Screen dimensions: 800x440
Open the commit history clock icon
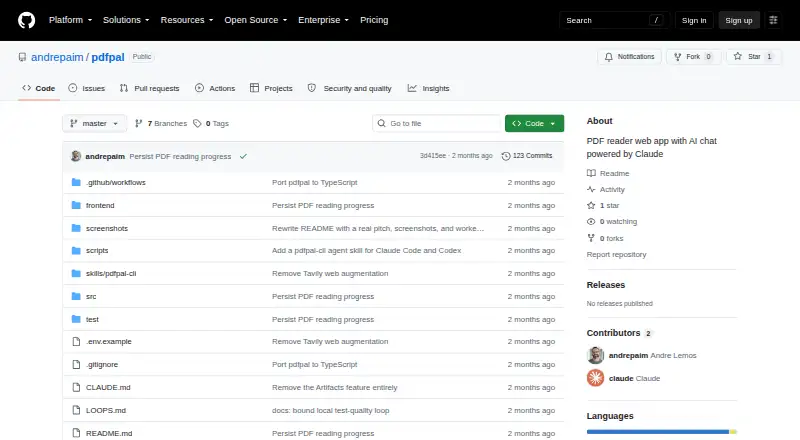[x=506, y=156]
